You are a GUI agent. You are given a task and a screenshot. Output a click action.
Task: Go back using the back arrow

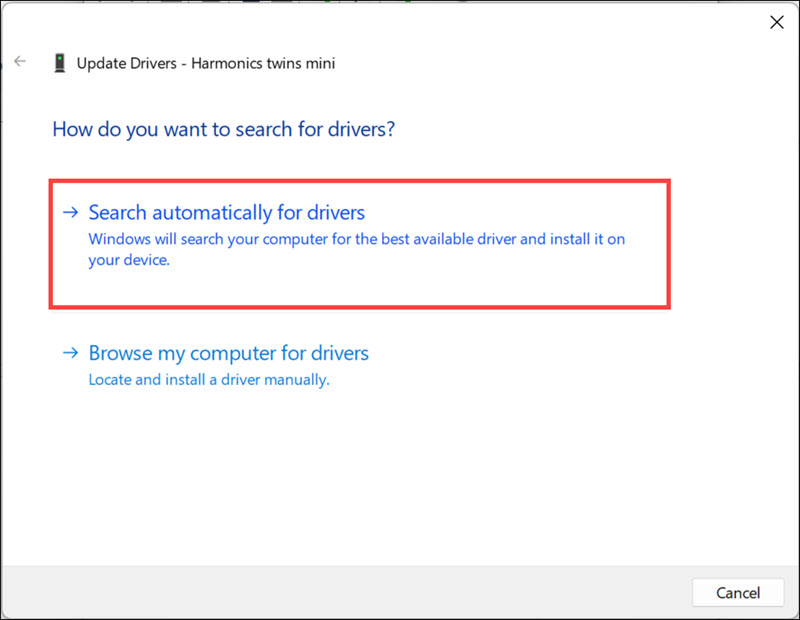pyautogui.click(x=20, y=62)
